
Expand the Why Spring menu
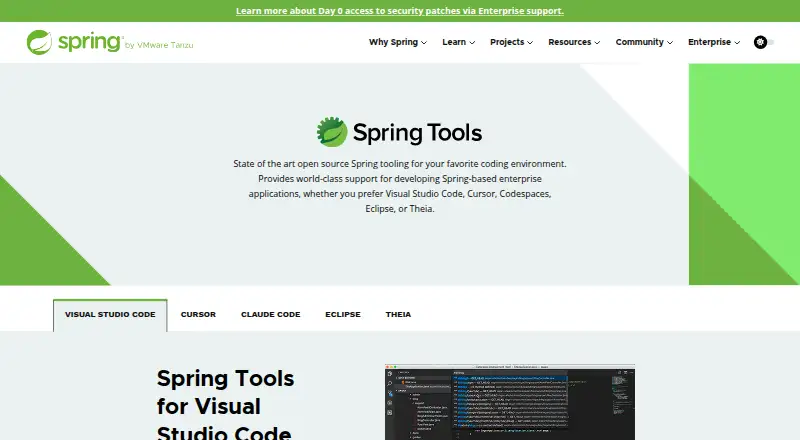click(398, 42)
